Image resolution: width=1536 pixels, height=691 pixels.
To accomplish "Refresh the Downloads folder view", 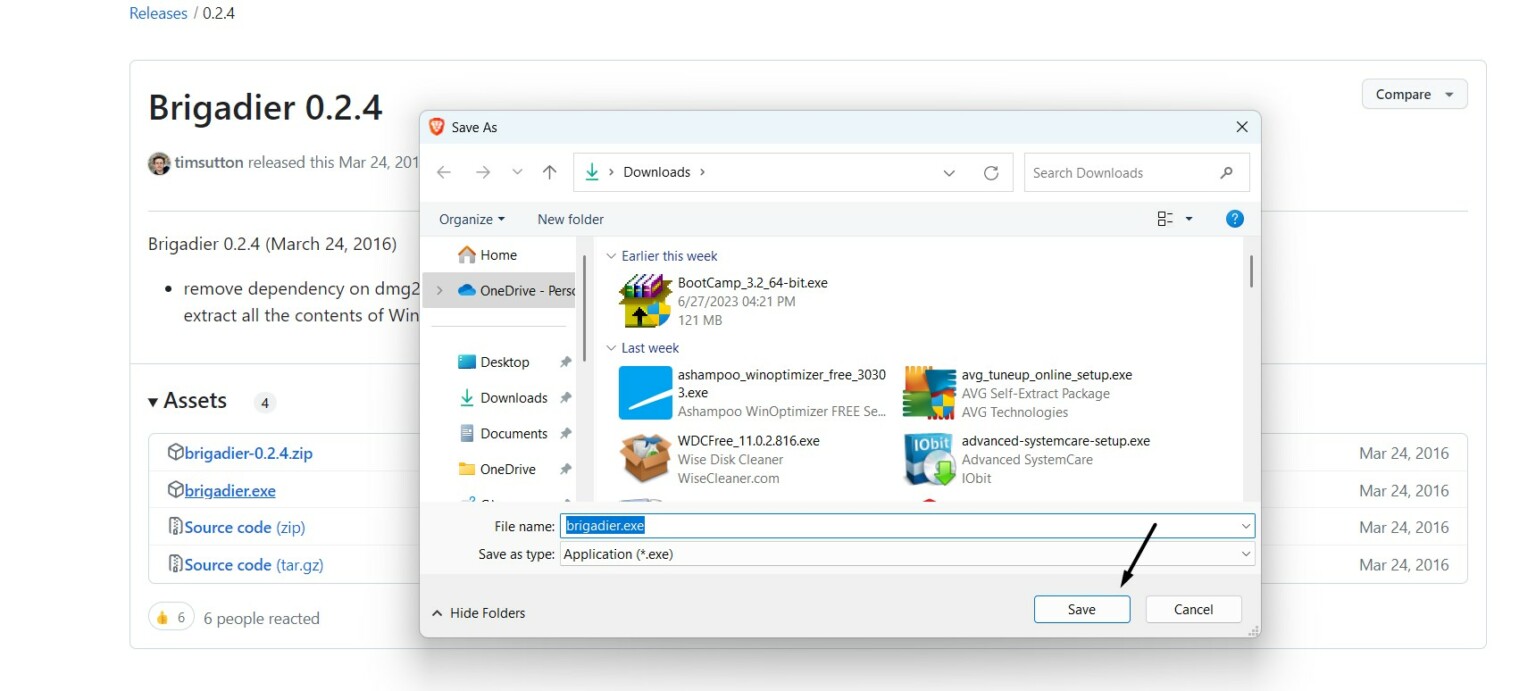I will click(x=991, y=172).
